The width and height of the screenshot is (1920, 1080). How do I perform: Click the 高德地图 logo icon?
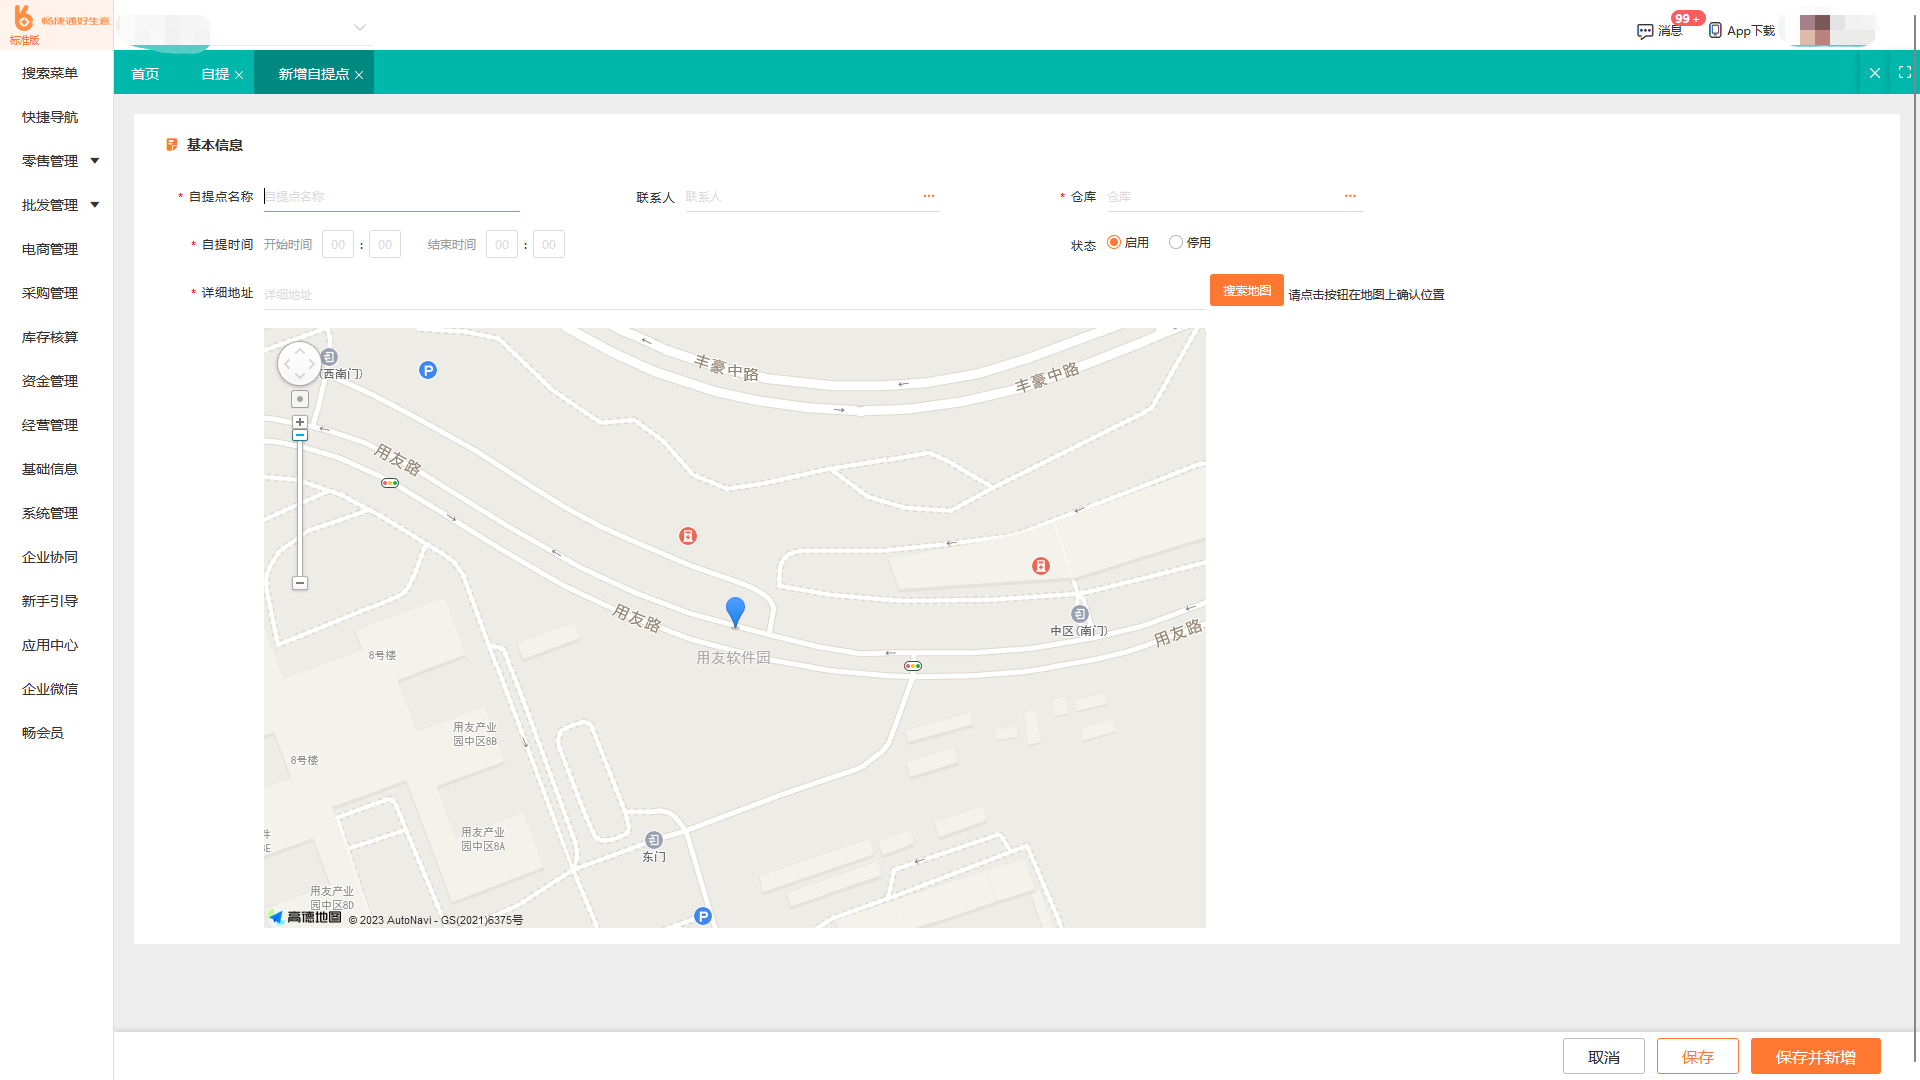(x=273, y=916)
